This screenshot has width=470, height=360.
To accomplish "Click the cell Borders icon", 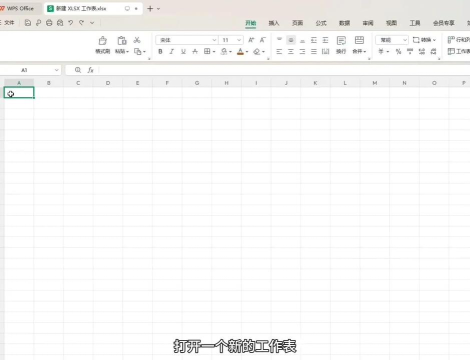I will click(207, 51).
